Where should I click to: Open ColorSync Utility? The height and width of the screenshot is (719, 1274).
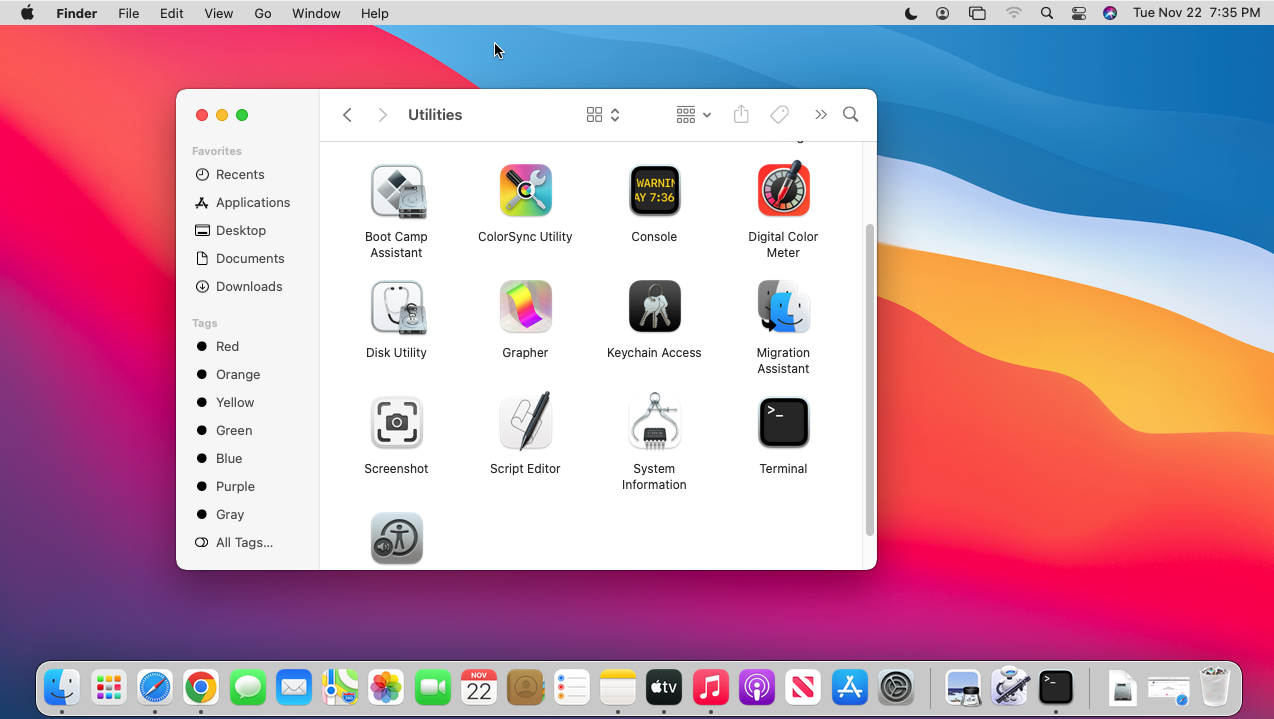[x=525, y=190]
